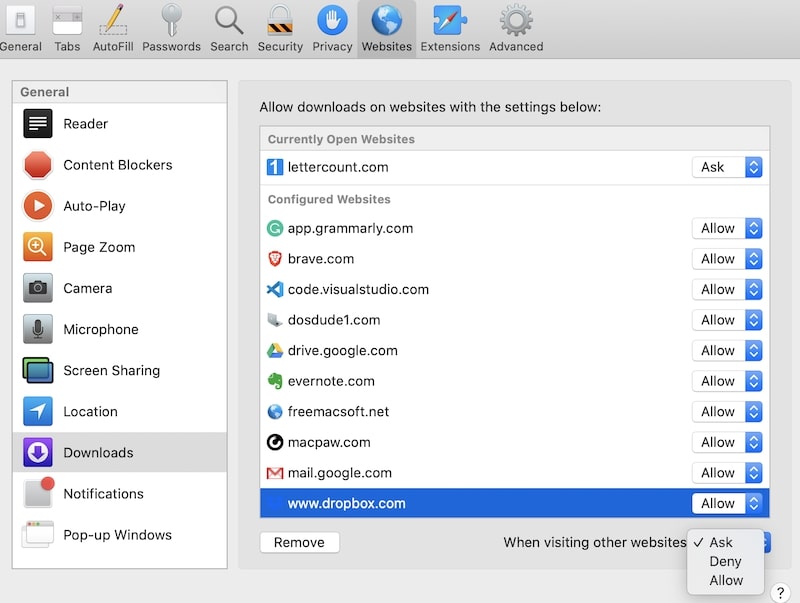Open the freemacsoft.net permission dropdown
Image resolution: width=800 pixels, height=603 pixels.
[727, 412]
